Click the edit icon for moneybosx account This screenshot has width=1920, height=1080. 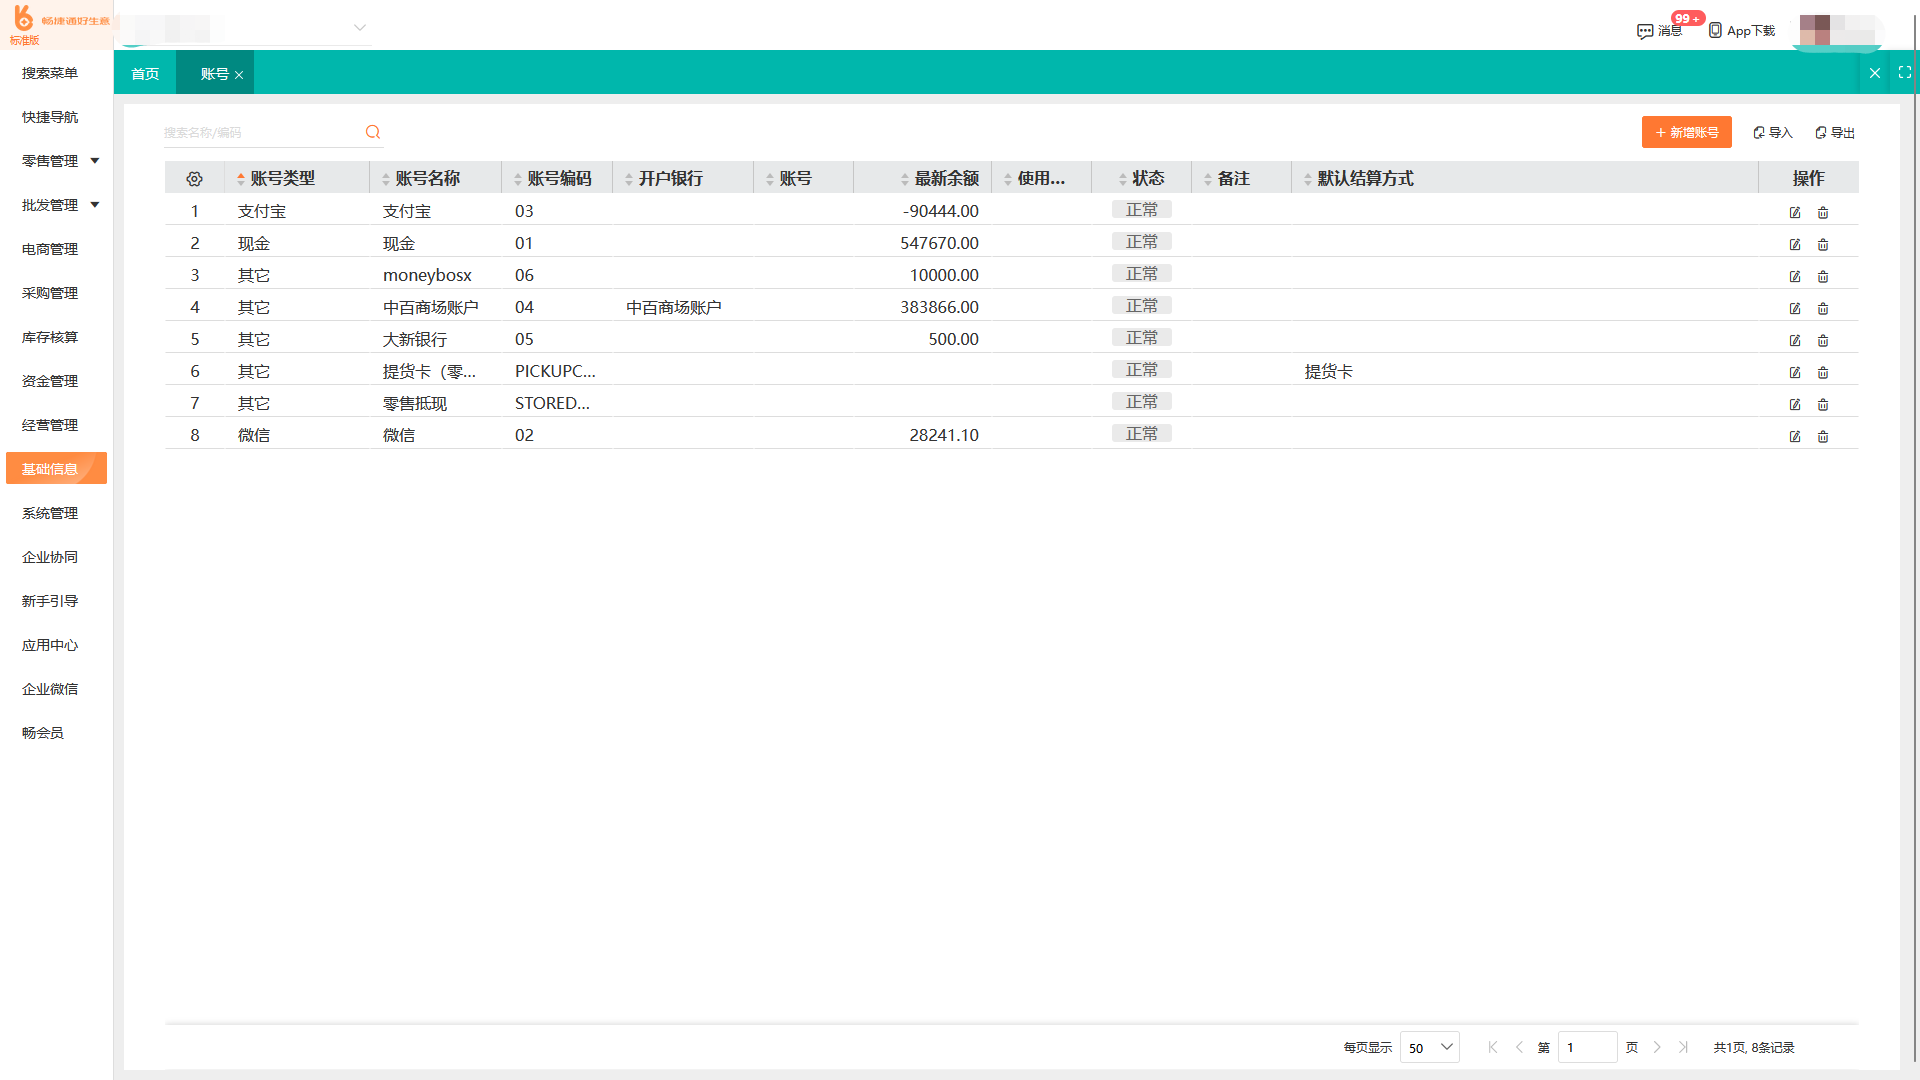[1795, 274]
